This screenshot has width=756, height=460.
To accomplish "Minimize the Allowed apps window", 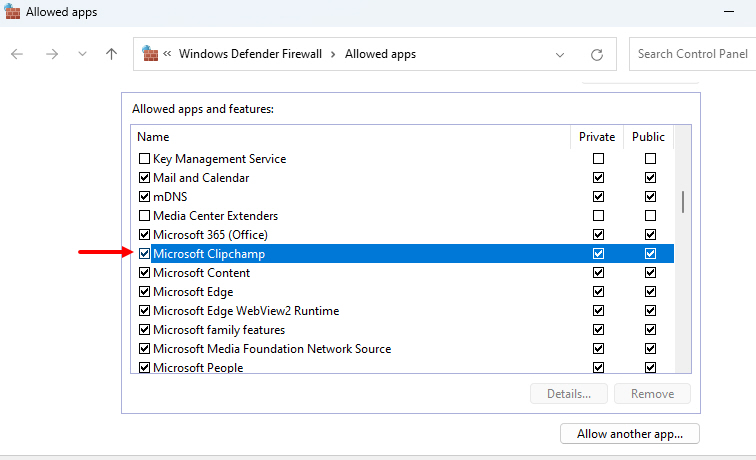I will [x=729, y=12].
